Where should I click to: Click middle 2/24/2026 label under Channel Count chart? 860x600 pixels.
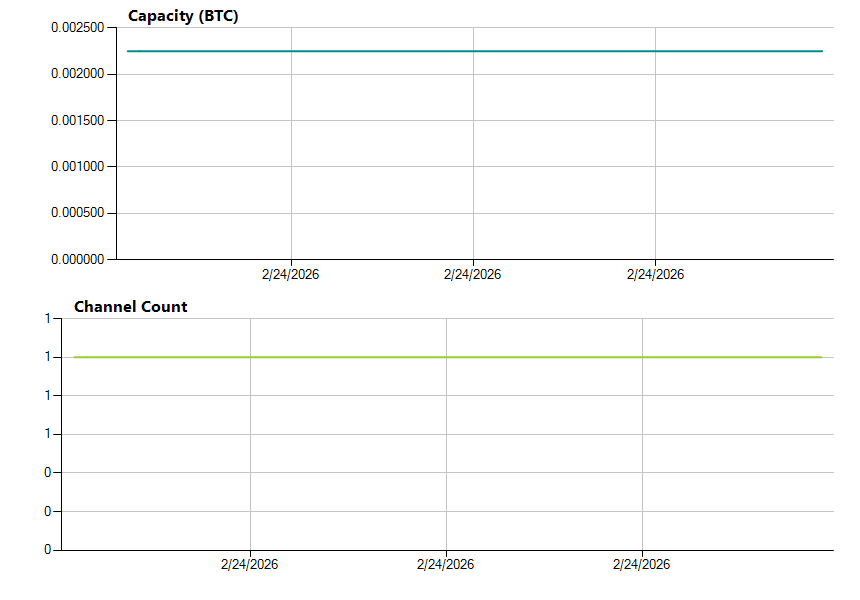[445, 564]
